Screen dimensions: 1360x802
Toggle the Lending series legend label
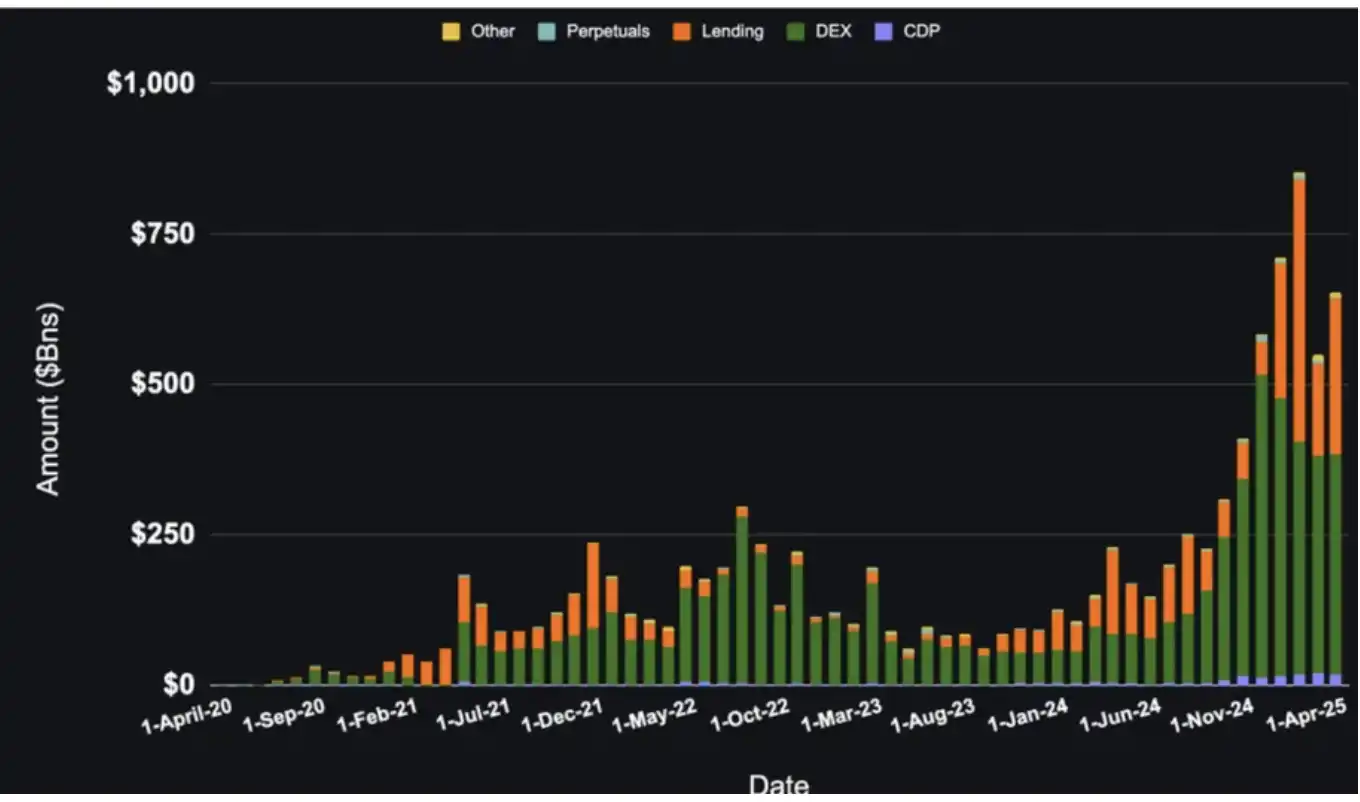click(x=732, y=32)
